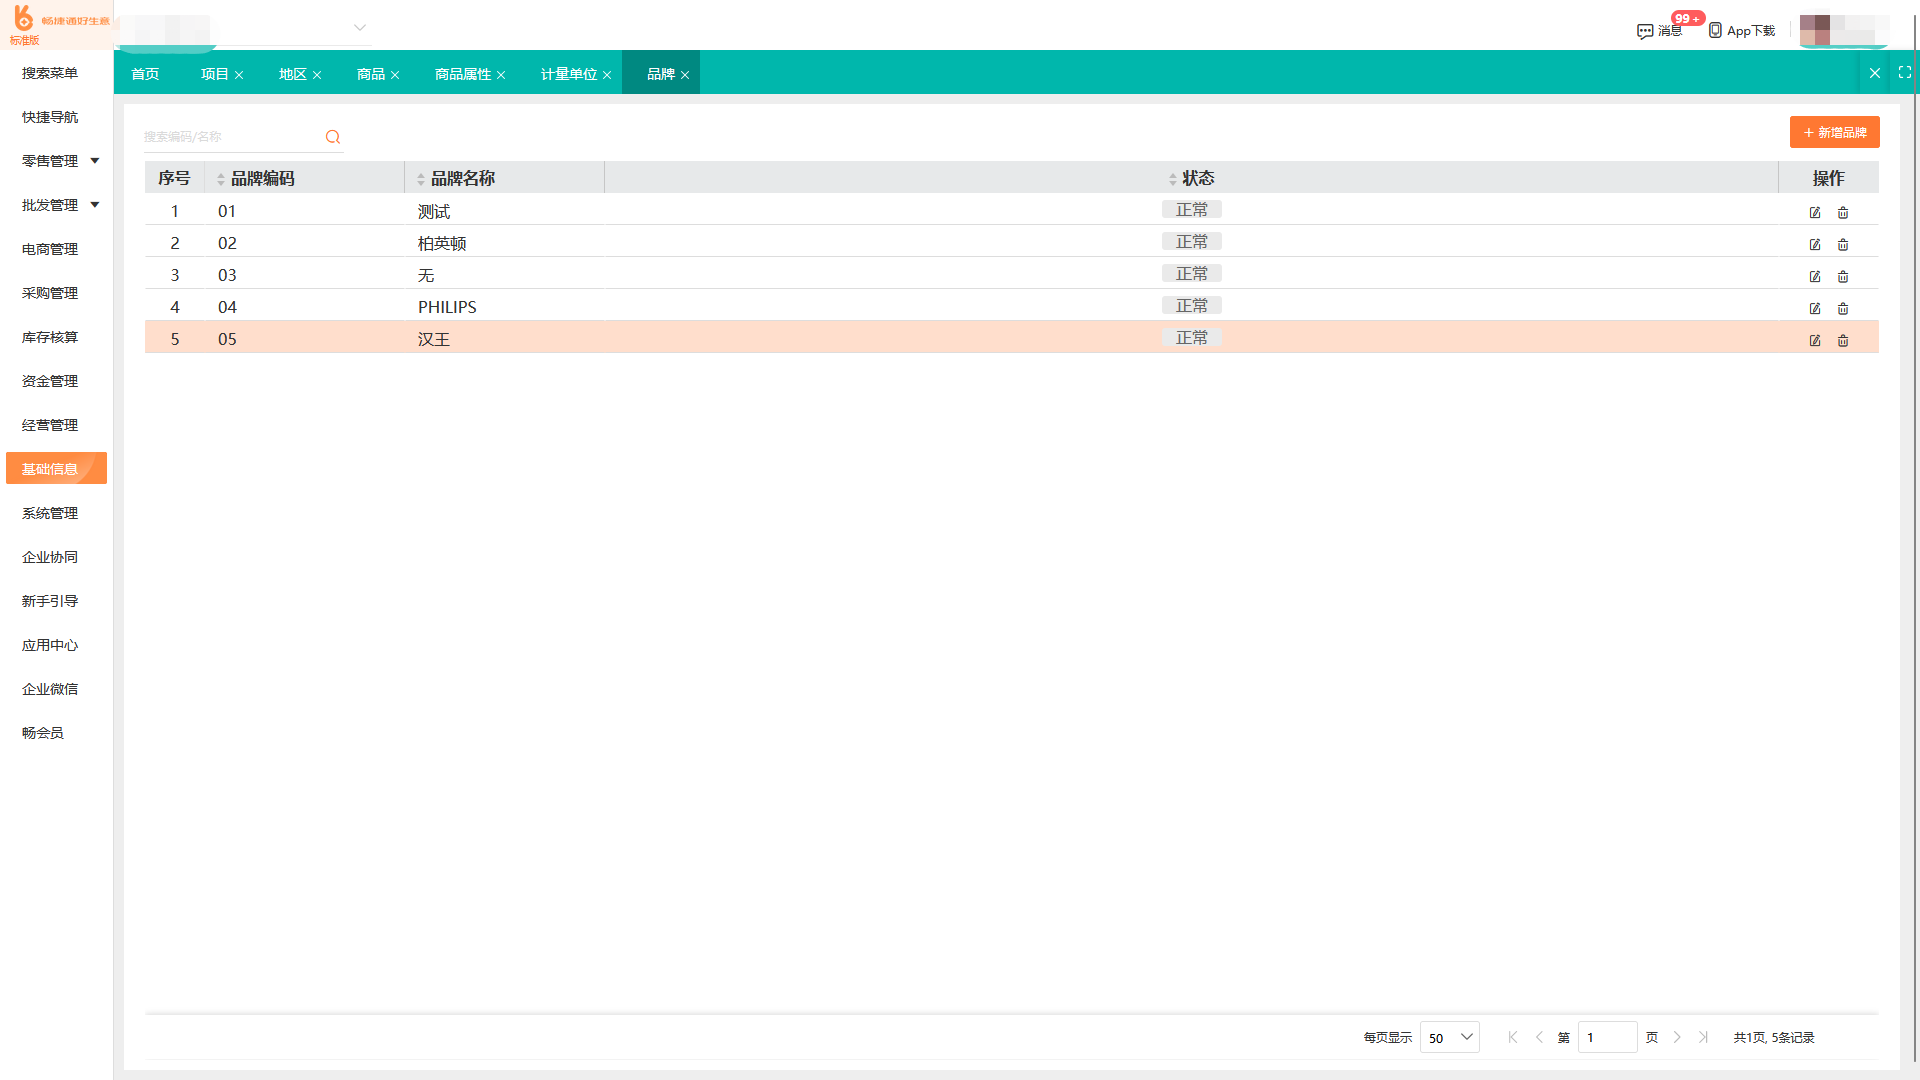Click the brand name search input field

[x=231, y=136]
